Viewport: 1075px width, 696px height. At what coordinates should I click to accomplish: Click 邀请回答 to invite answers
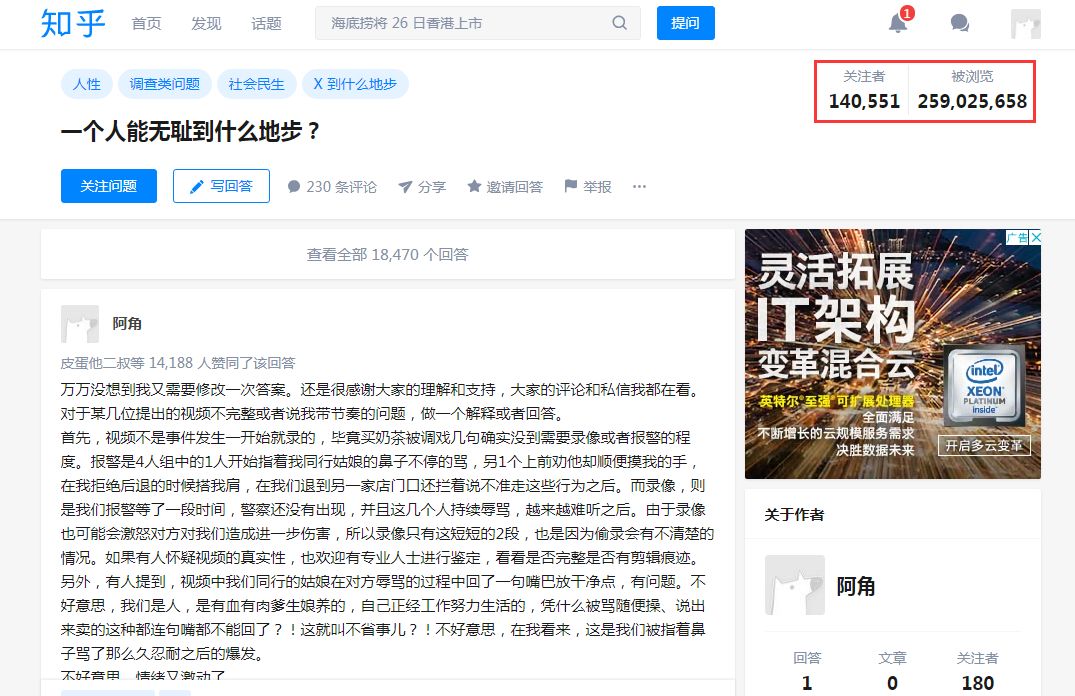tap(505, 187)
